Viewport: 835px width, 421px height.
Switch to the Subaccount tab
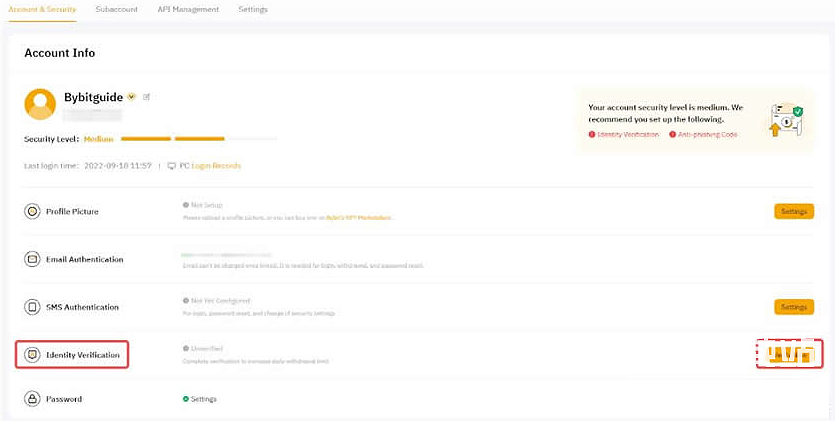coord(117,9)
